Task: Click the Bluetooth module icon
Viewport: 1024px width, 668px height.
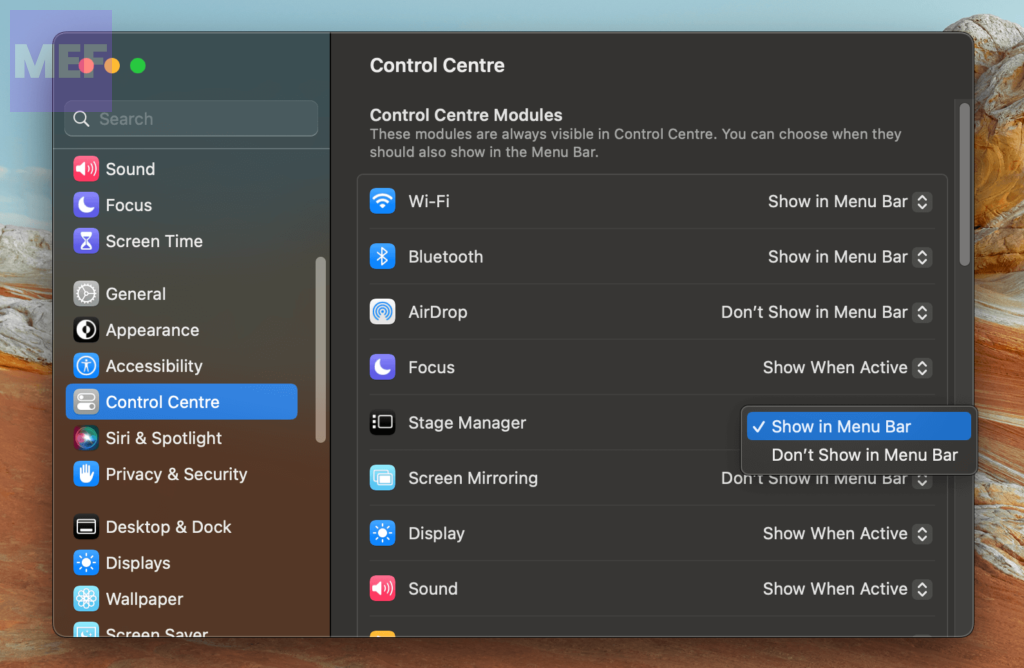Action: (x=382, y=257)
